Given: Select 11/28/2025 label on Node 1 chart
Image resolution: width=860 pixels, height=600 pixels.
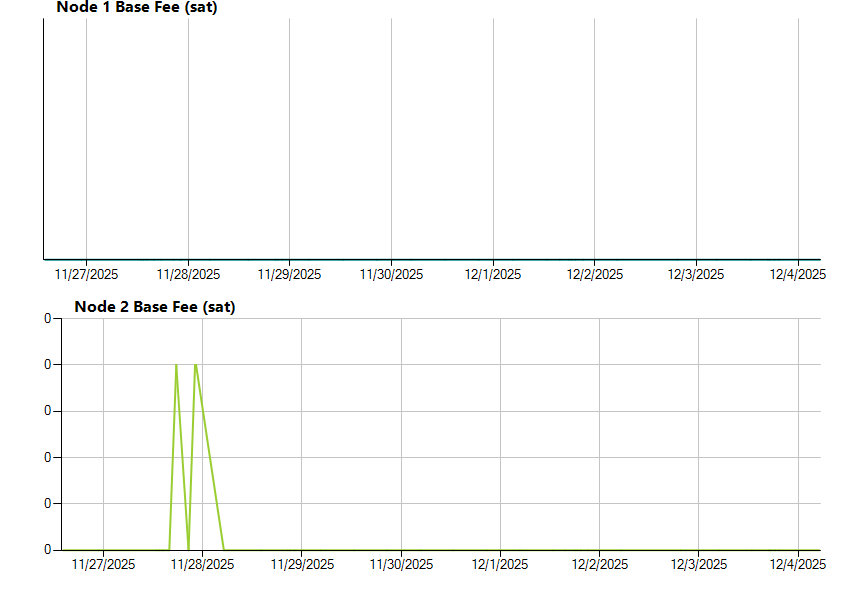Looking at the screenshot, I should point(188,274).
